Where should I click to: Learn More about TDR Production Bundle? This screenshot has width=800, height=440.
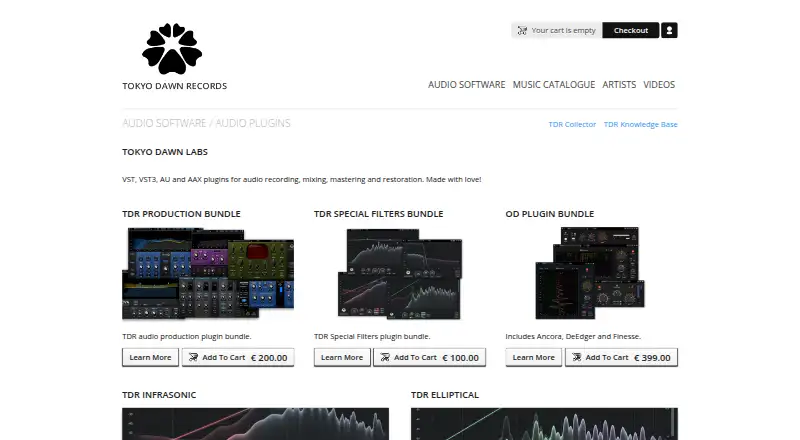(150, 357)
